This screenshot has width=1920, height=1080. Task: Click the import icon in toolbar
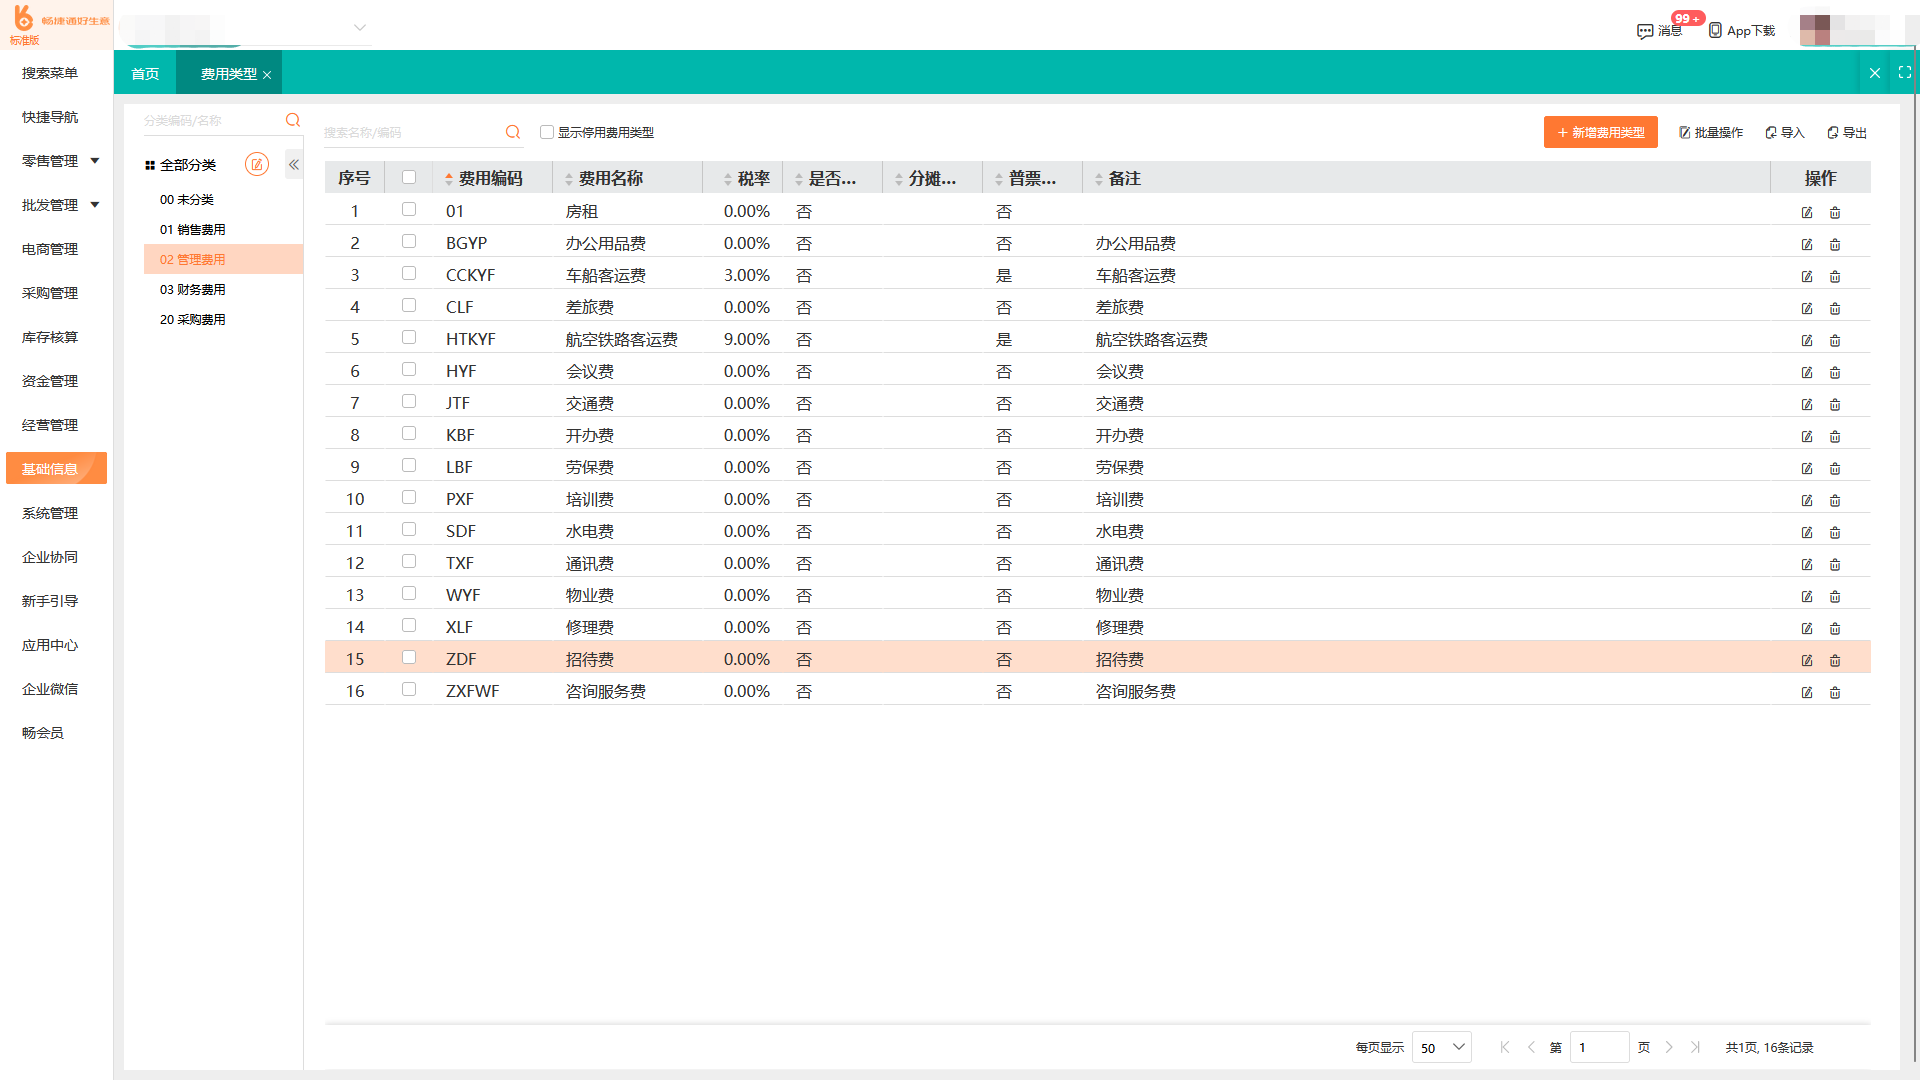pos(1787,131)
